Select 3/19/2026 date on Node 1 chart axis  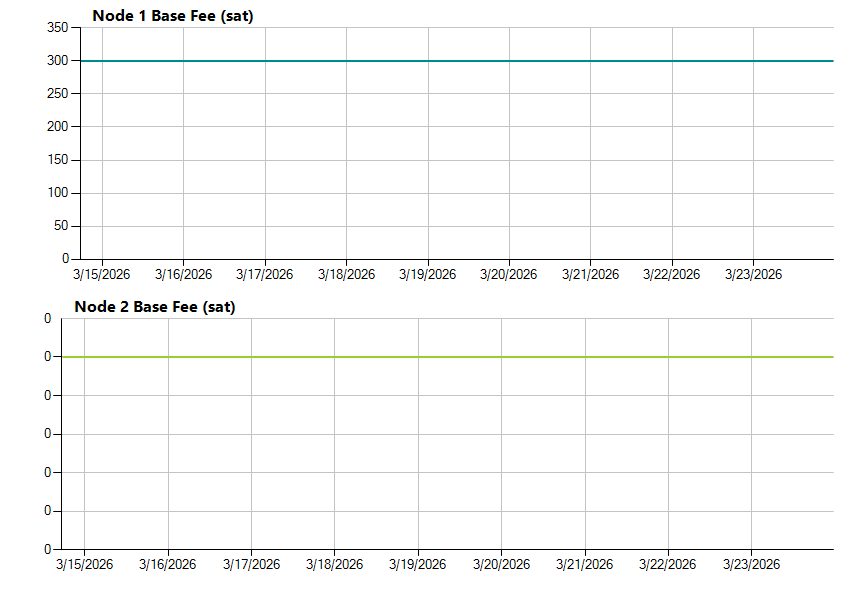coord(428,274)
